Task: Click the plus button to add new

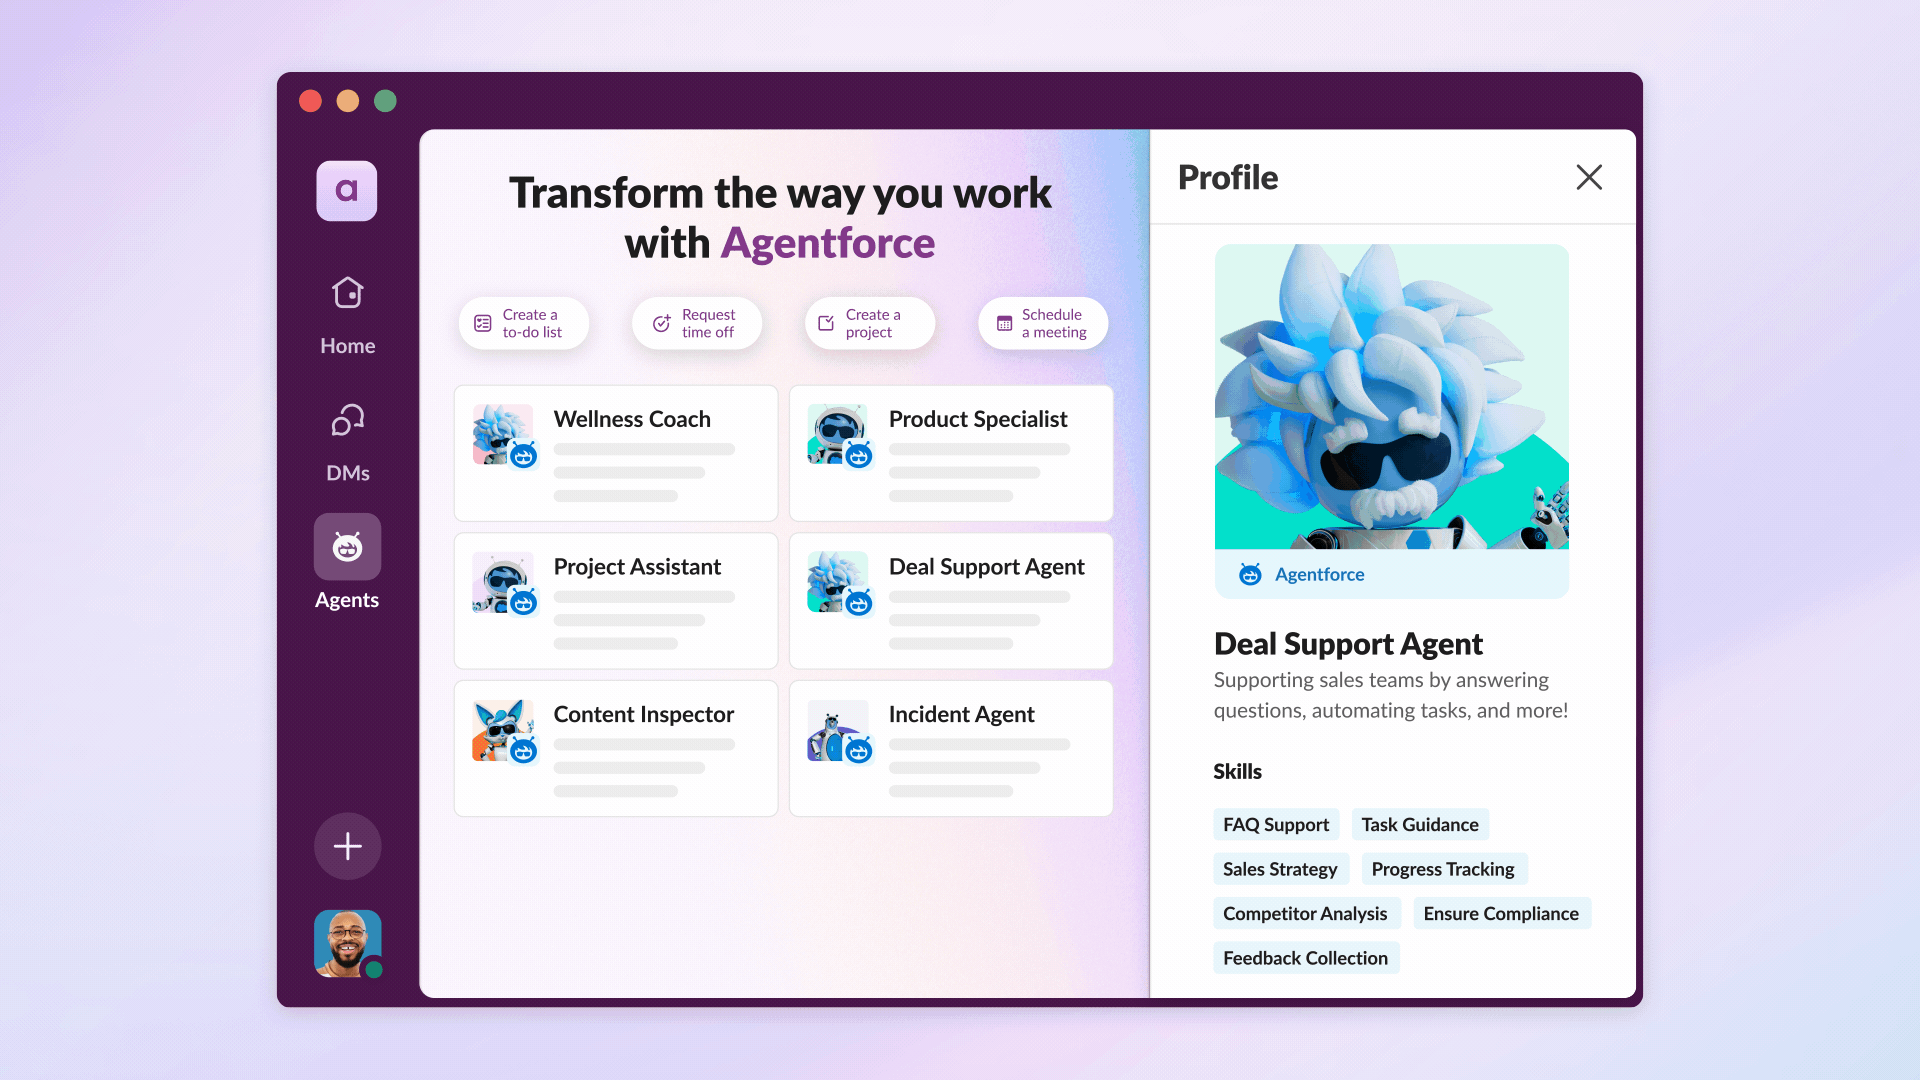Action: [347, 847]
